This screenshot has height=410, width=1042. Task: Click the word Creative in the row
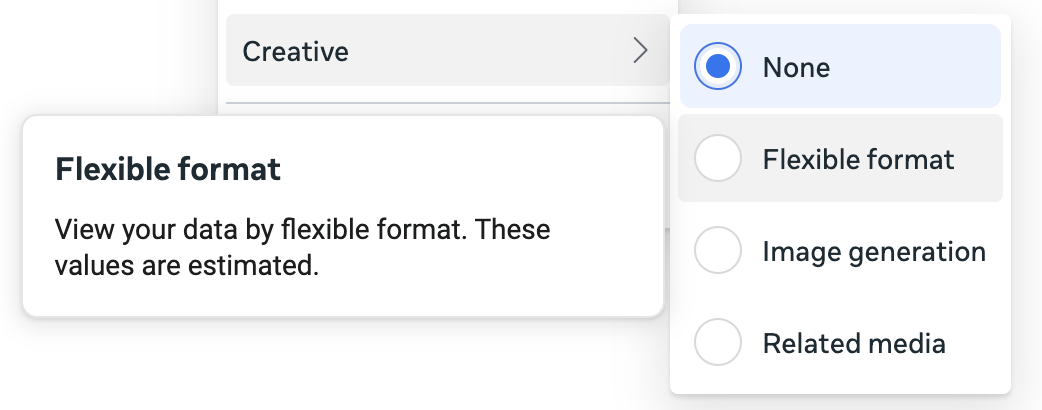click(295, 51)
